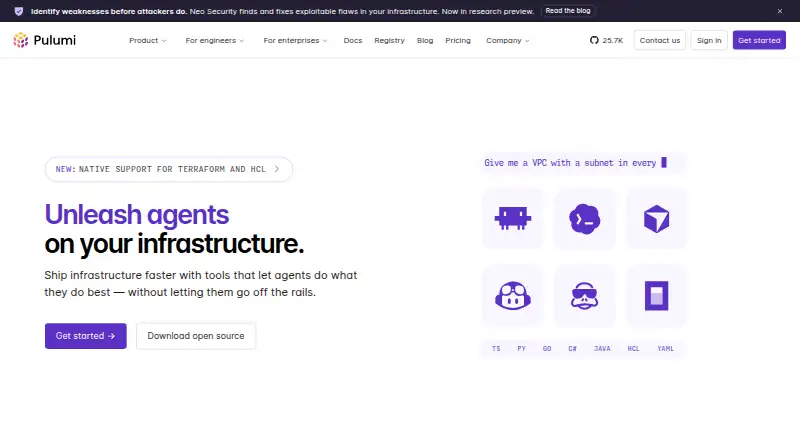The width and height of the screenshot is (800, 440).
Task: Select the sunglasses duck mascot tile
Action: pos(585,296)
